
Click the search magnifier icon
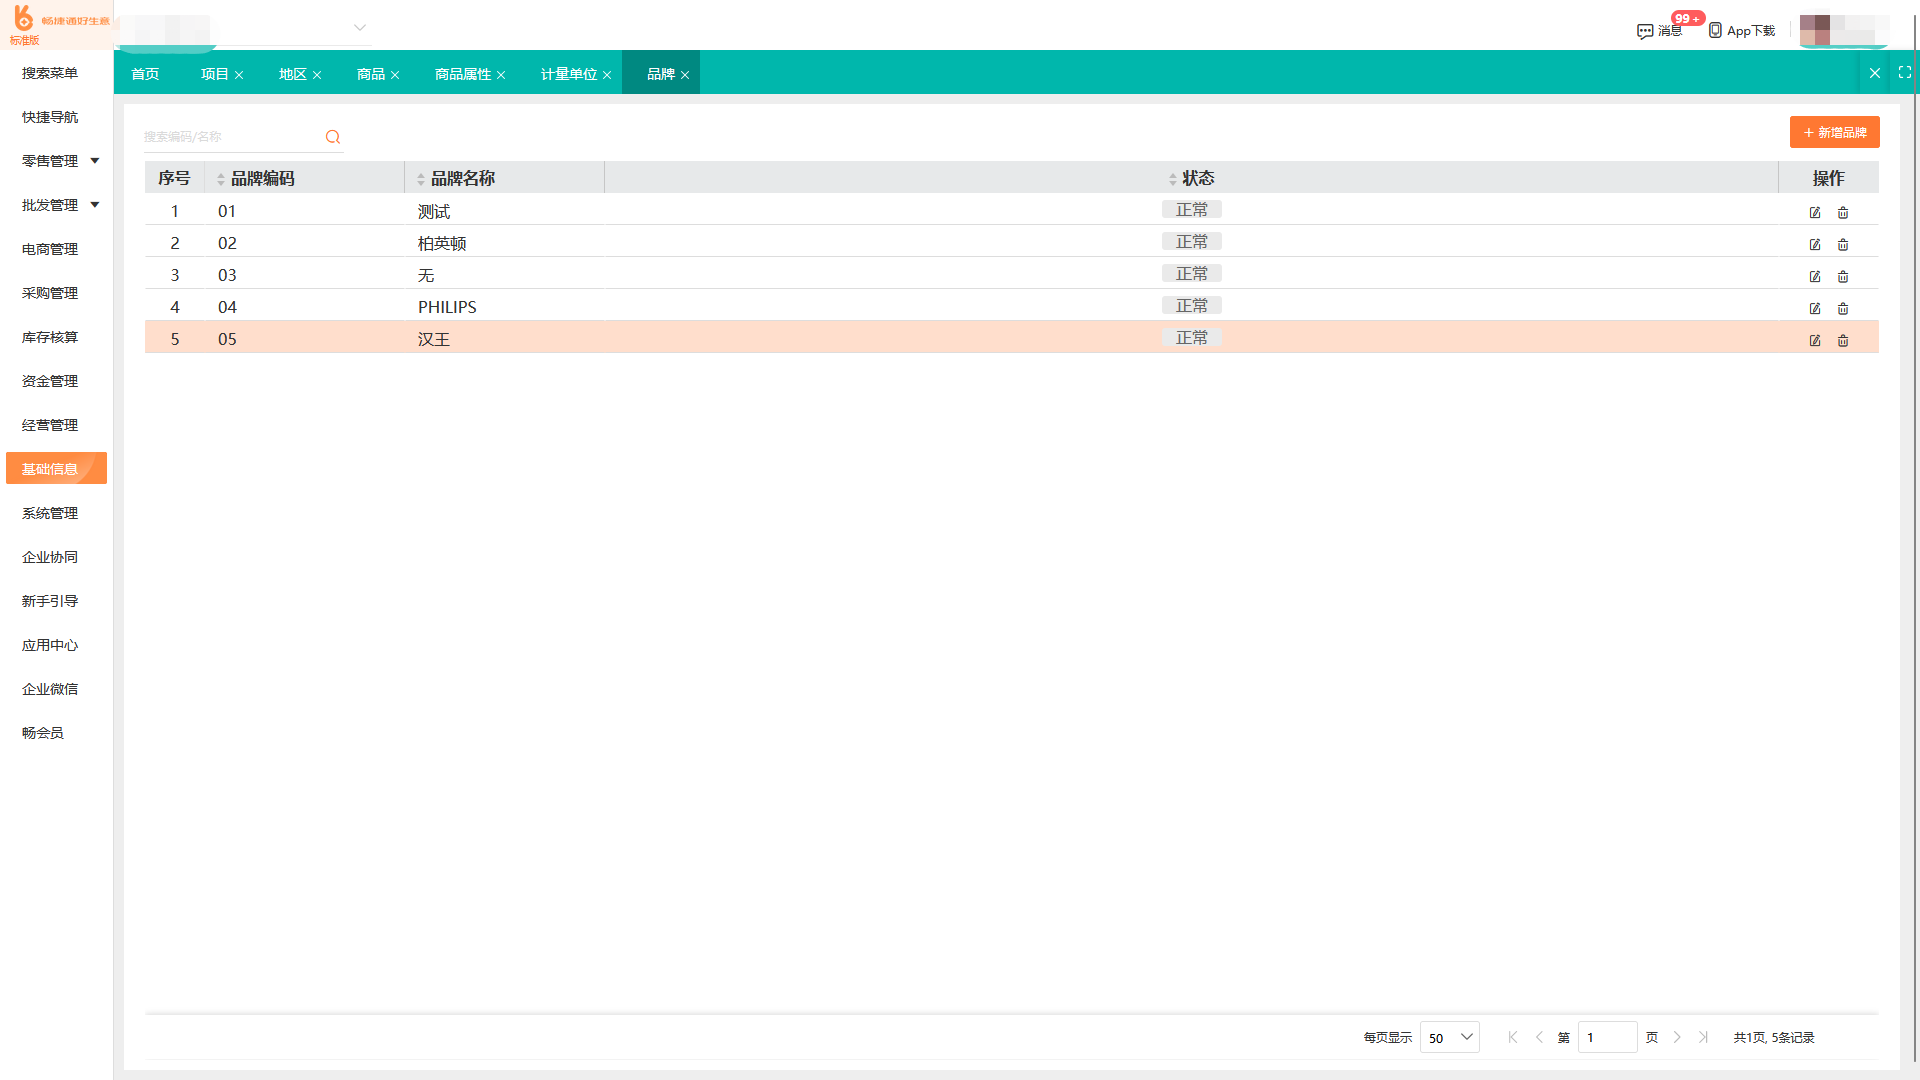coord(334,136)
